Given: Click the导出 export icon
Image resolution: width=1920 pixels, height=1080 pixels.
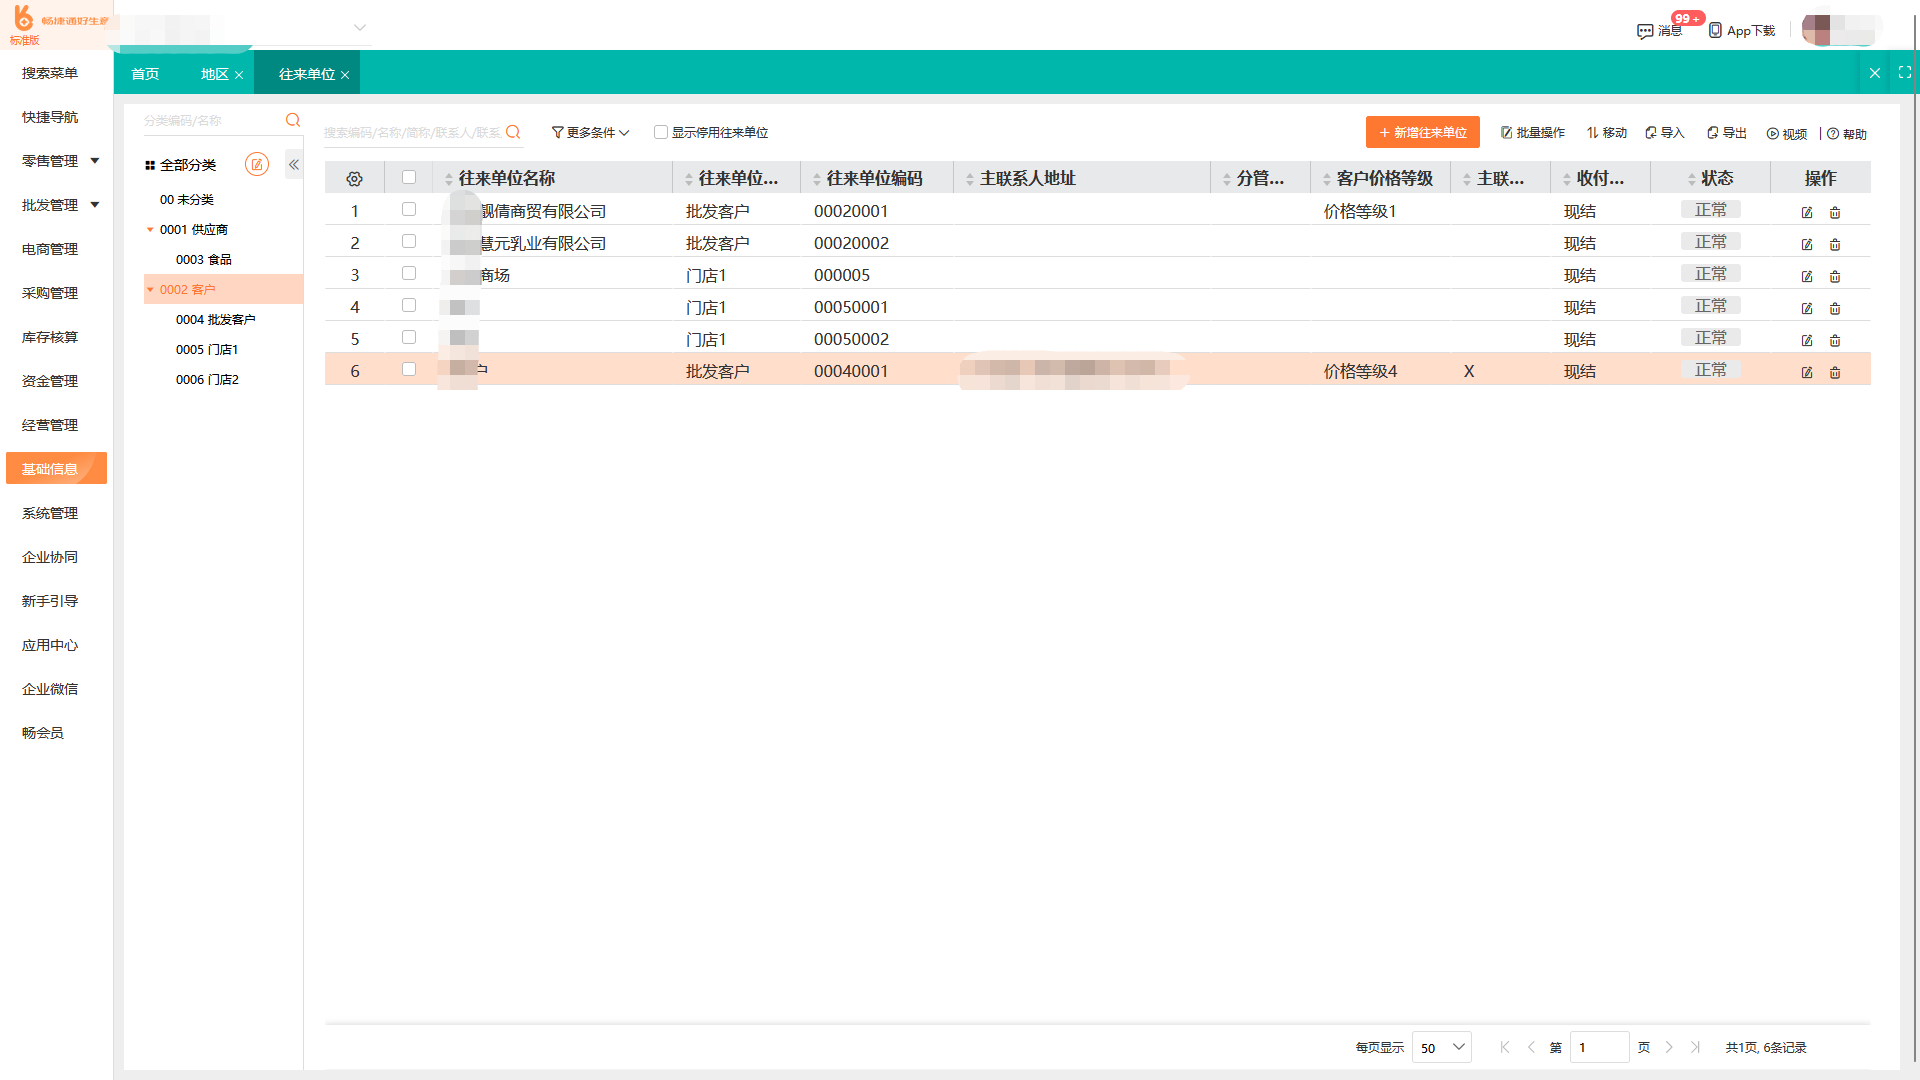Looking at the screenshot, I should 1727,132.
